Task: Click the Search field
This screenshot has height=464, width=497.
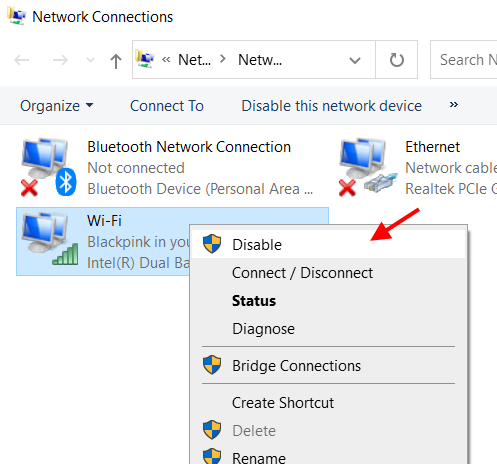Action: pyautogui.click(x=464, y=60)
